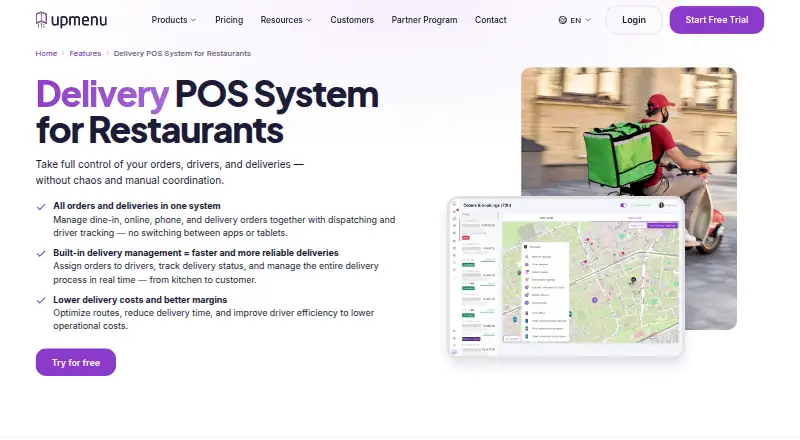Select the Delivery POS System breadcrumb text
Viewport: 800px width, 440px height.
(x=182, y=53)
